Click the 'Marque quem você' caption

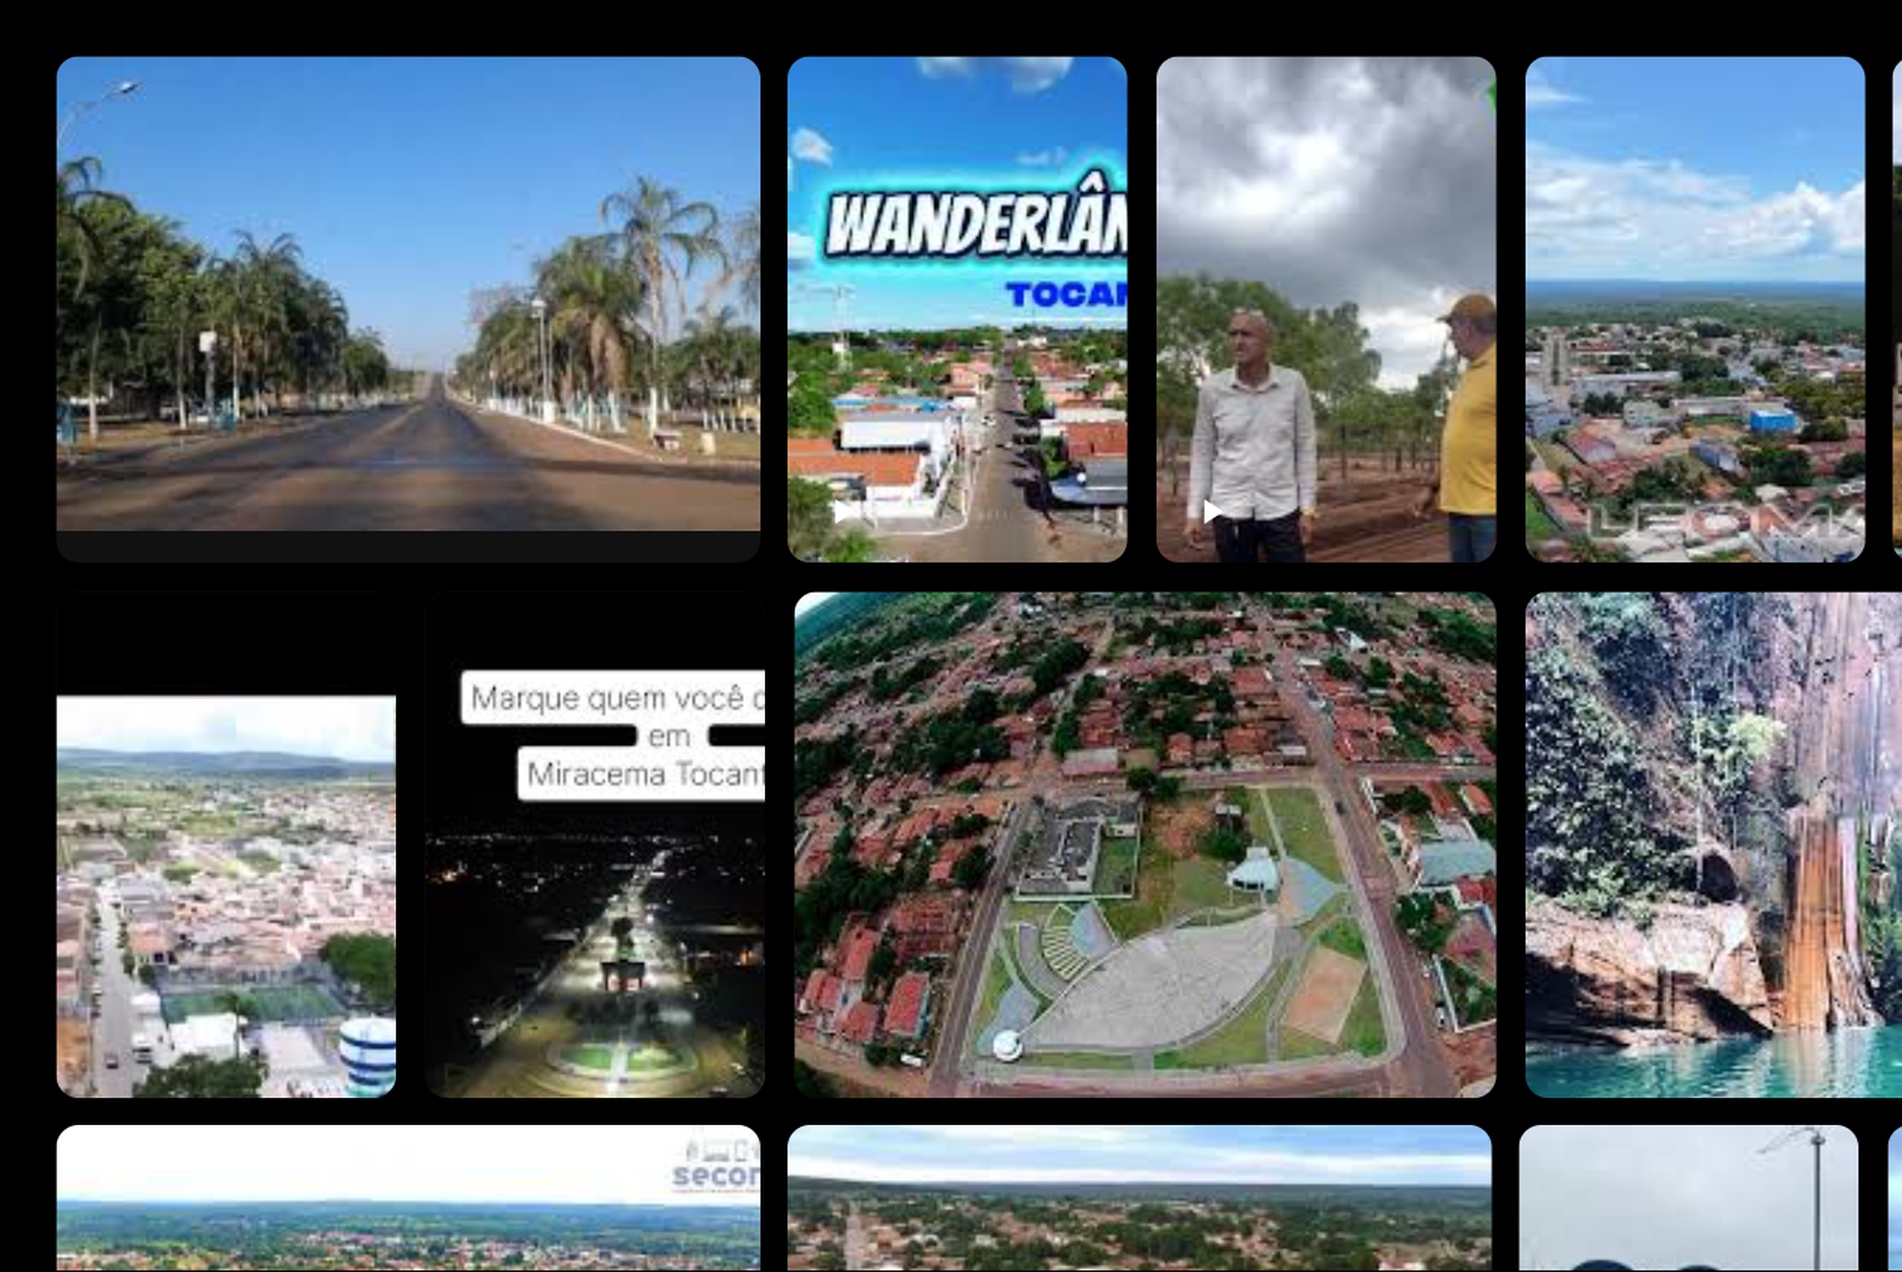[614, 698]
